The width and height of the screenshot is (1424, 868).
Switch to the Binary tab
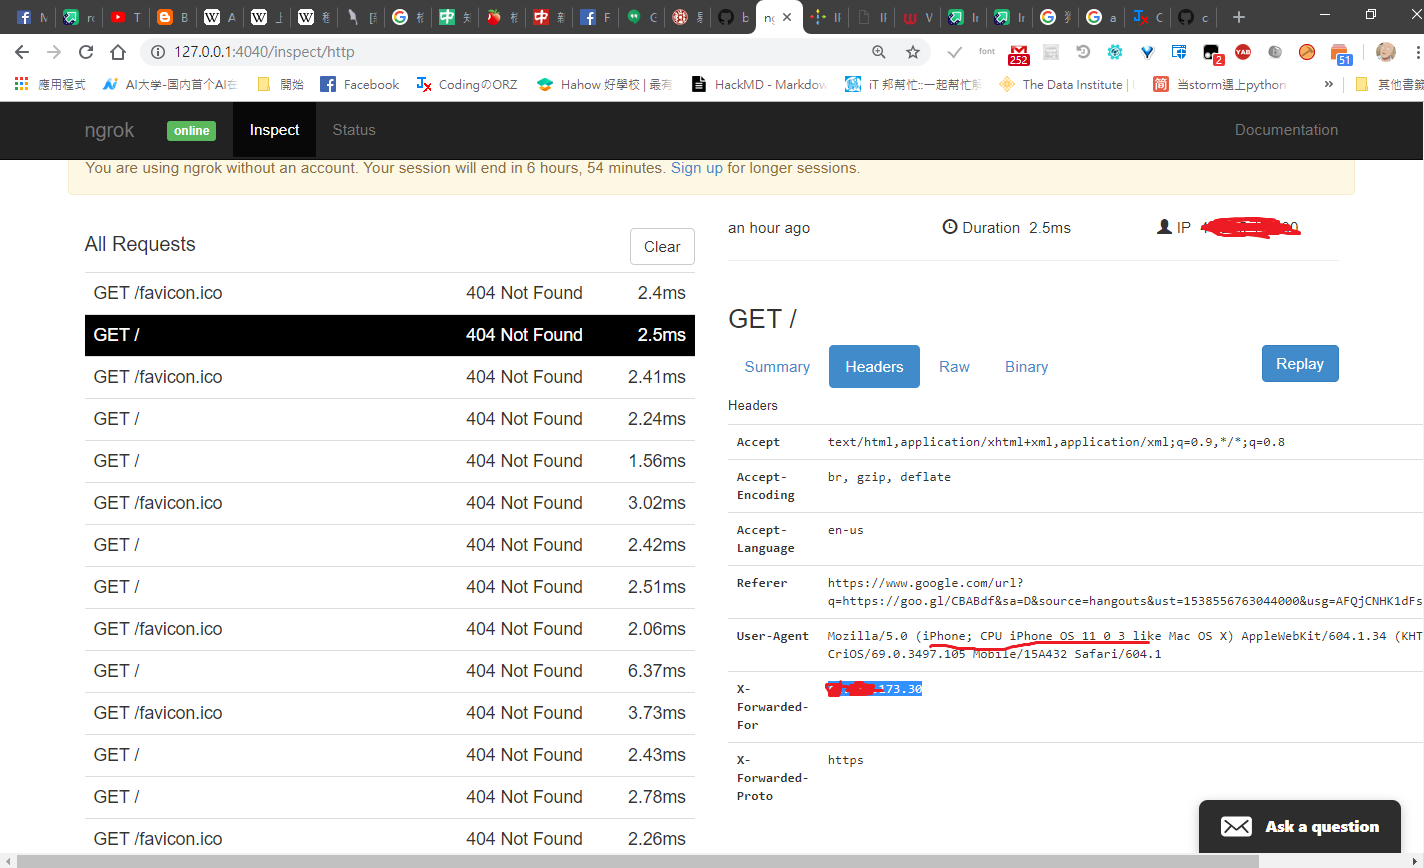click(x=1026, y=367)
